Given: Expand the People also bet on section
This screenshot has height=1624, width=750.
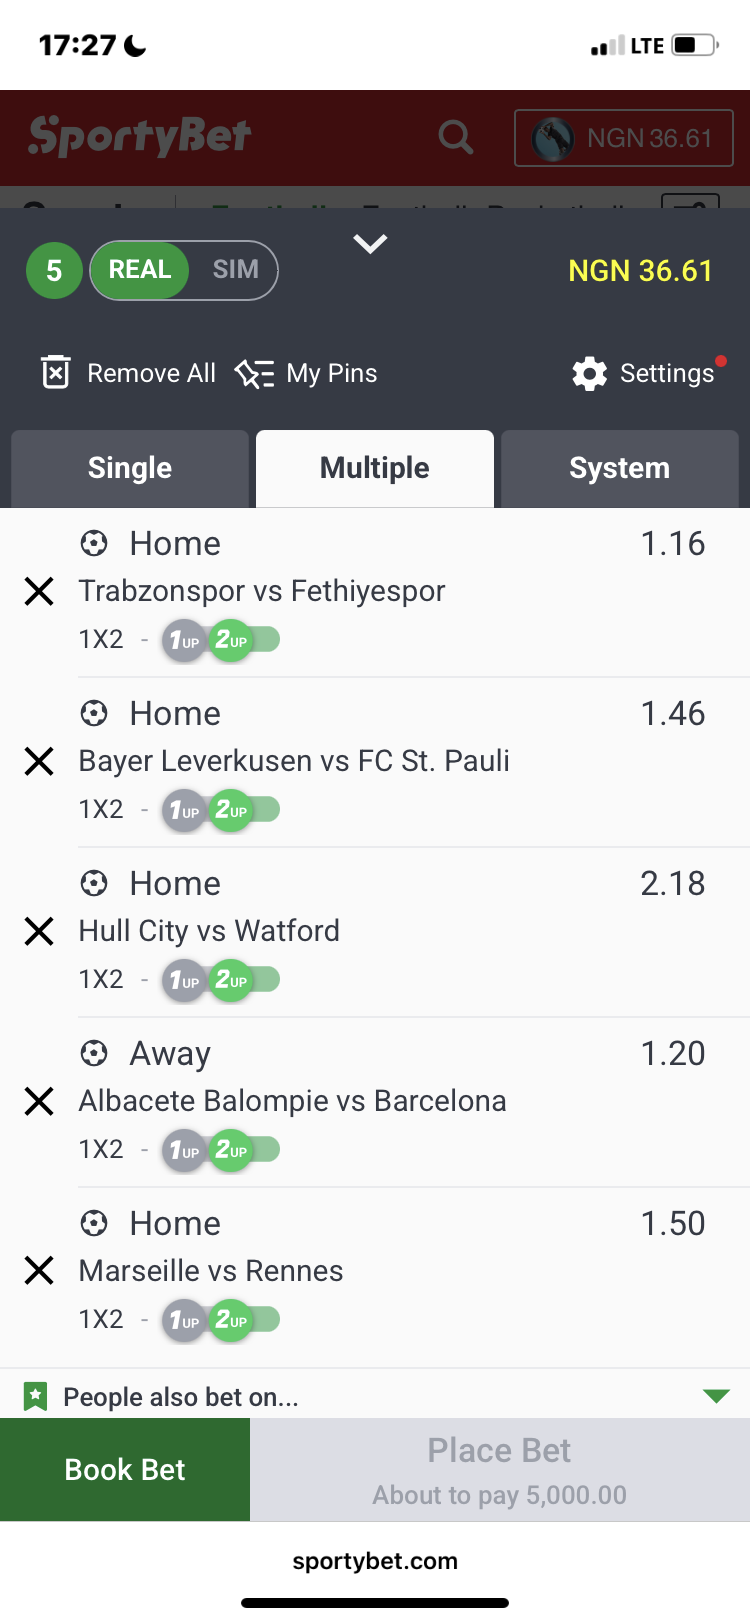Looking at the screenshot, I should point(716,1396).
